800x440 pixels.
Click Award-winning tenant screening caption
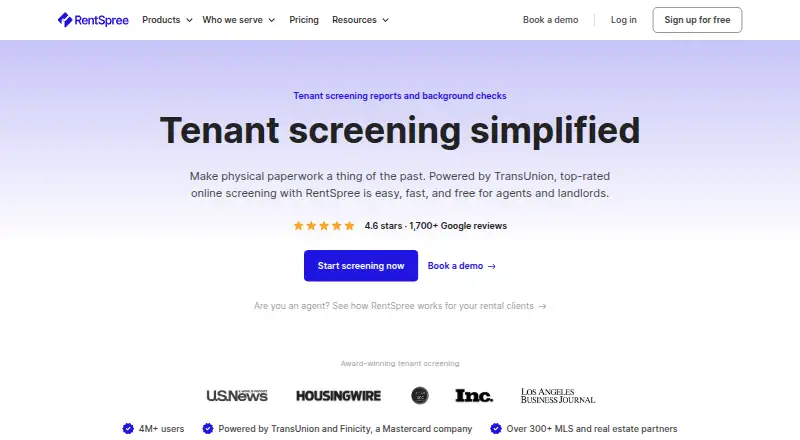coord(400,363)
